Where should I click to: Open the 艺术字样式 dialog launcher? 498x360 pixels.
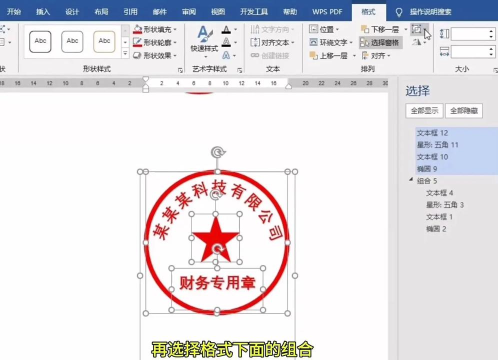[239, 70]
